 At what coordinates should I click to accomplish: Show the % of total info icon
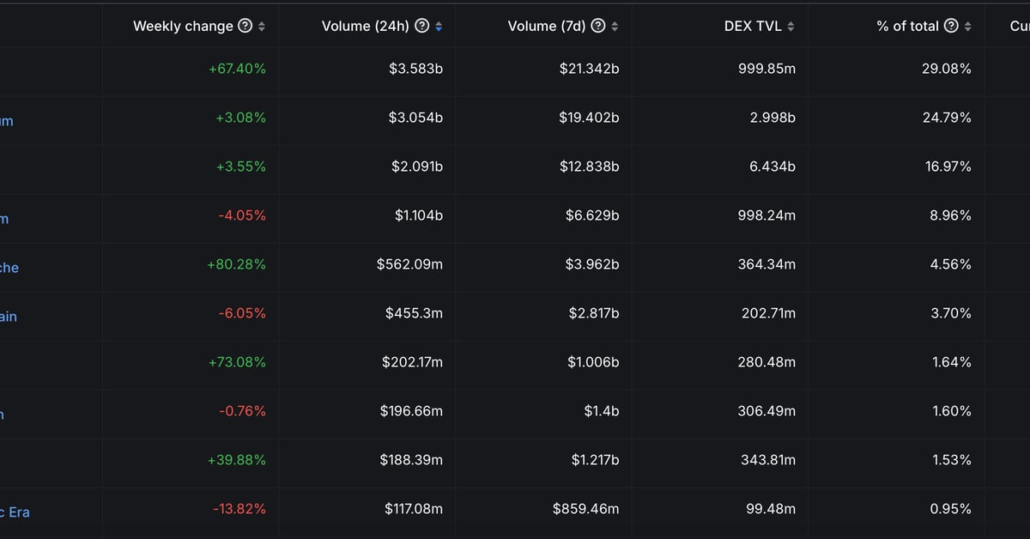pos(951,26)
